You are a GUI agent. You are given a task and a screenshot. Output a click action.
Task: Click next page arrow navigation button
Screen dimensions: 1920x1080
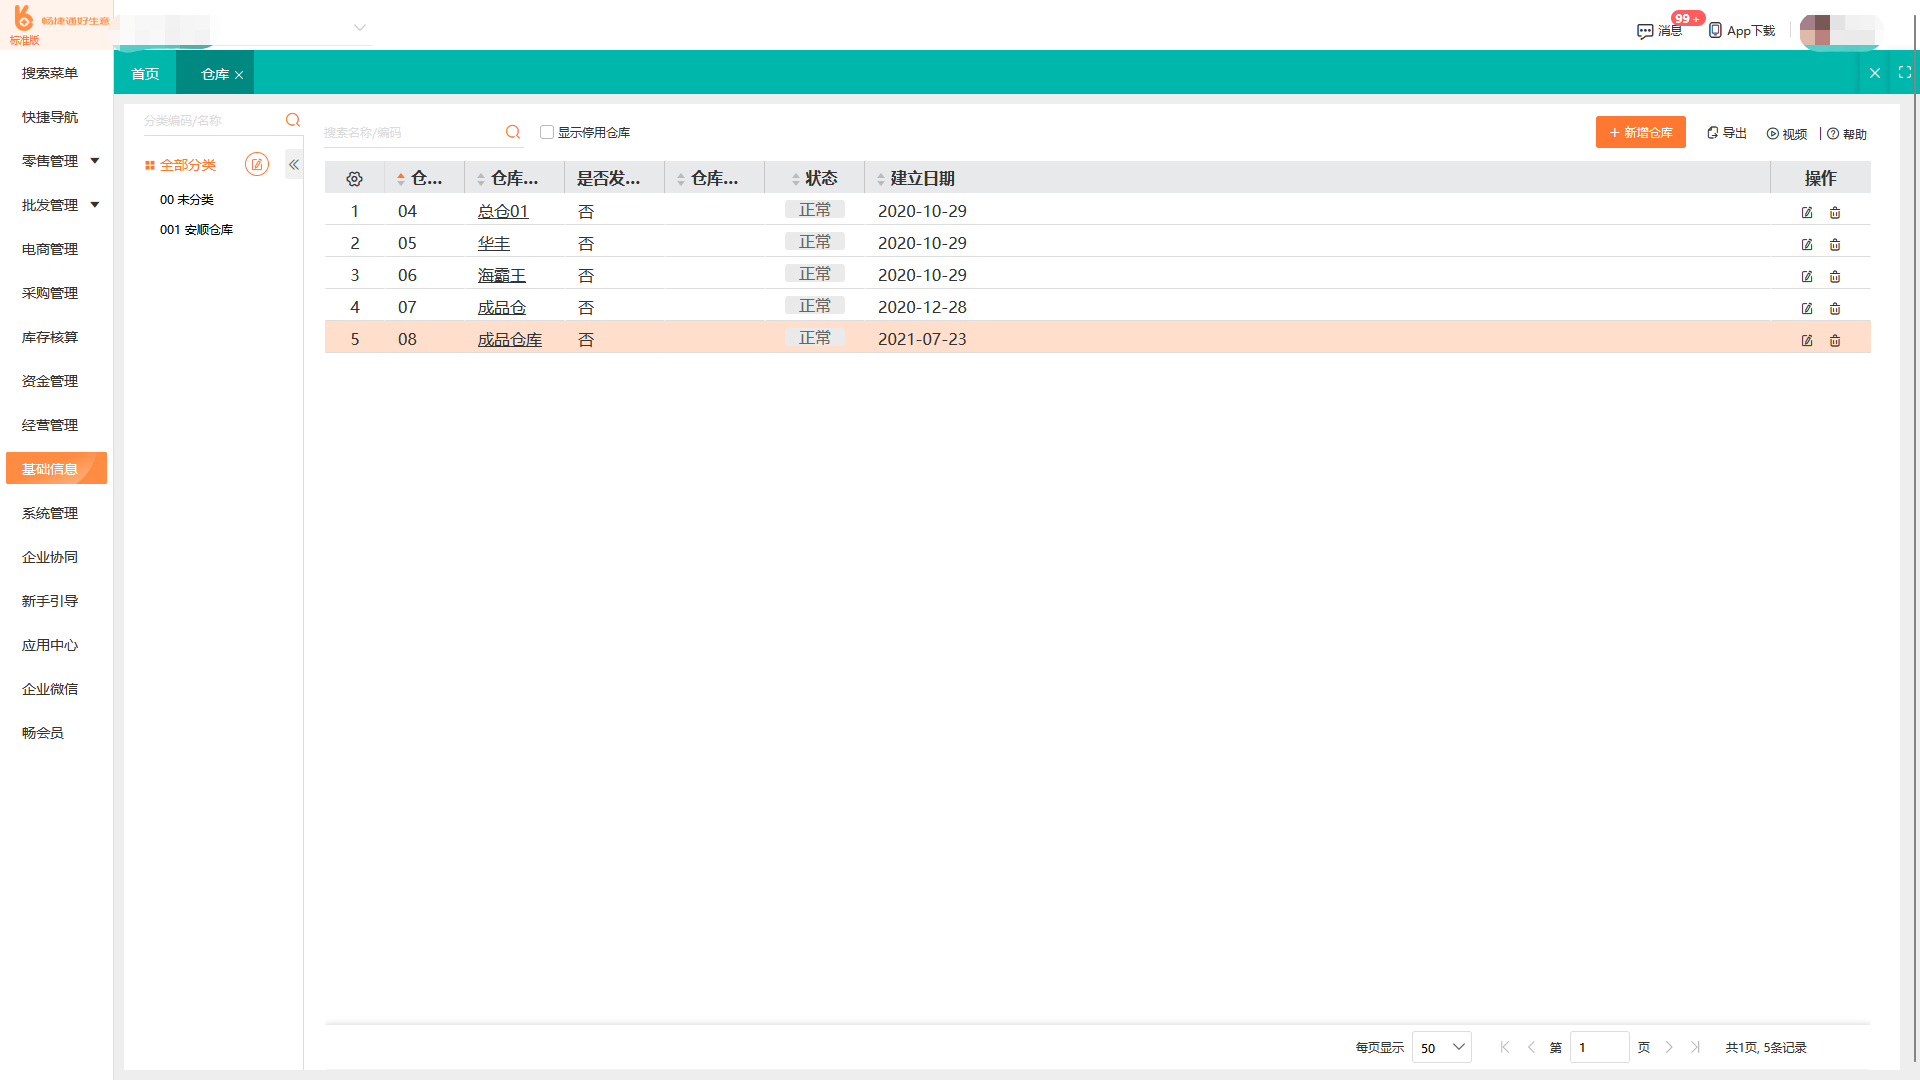[x=1669, y=1047]
